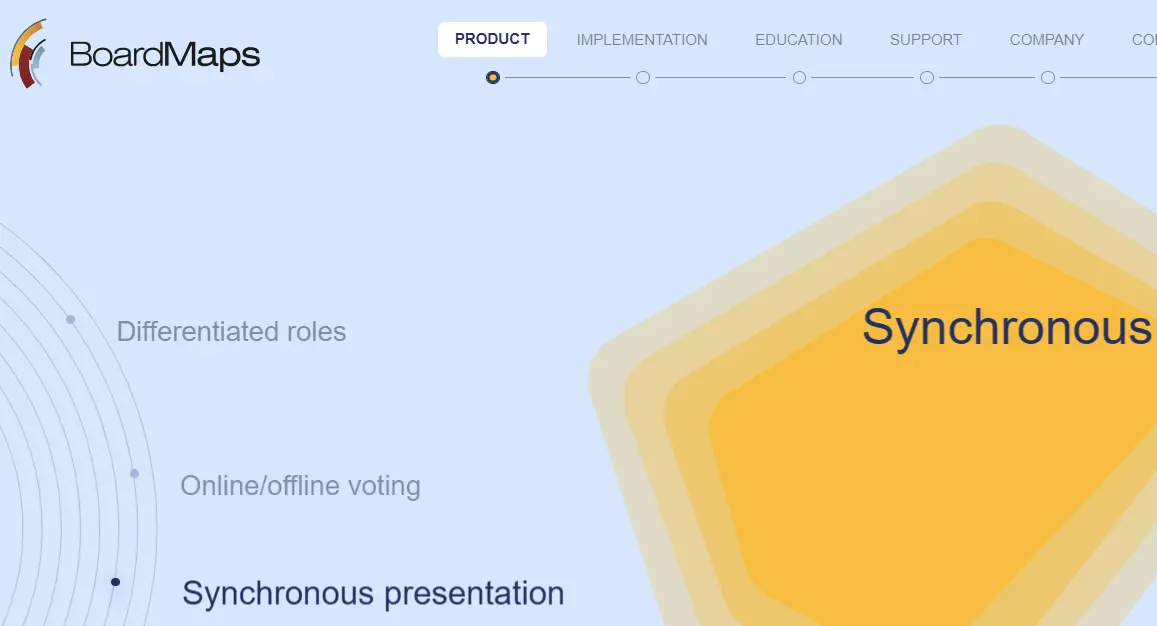1157x626 pixels.
Task: Click the colorful arc emblem beside BoardMaps
Action: point(28,52)
